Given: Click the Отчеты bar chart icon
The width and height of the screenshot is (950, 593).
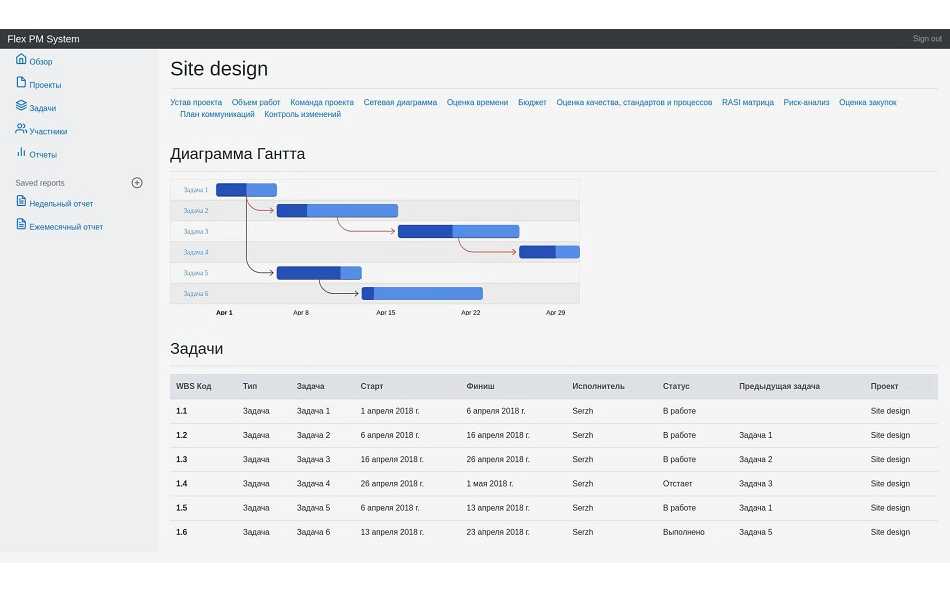Looking at the screenshot, I should click(21, 153).
